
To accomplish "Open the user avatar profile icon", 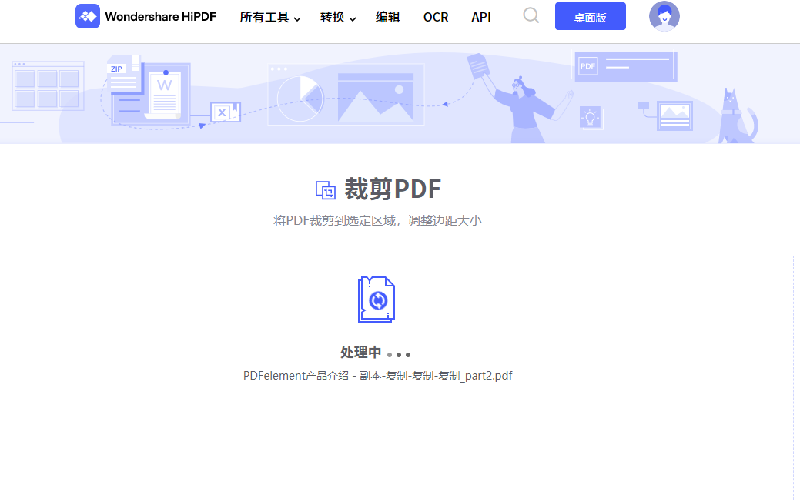I will point(664,16).
